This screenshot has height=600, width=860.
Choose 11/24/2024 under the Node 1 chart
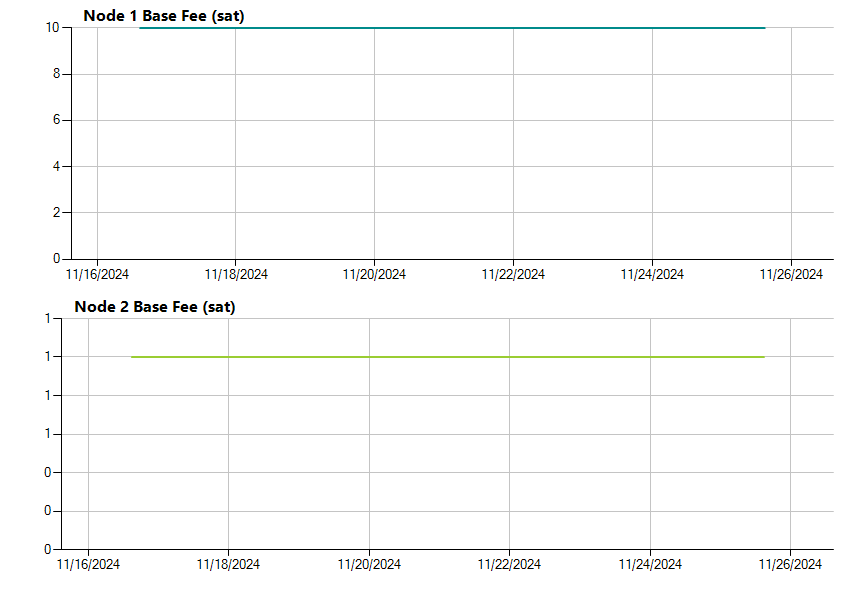pyautogui.click(x=652, y=274)
